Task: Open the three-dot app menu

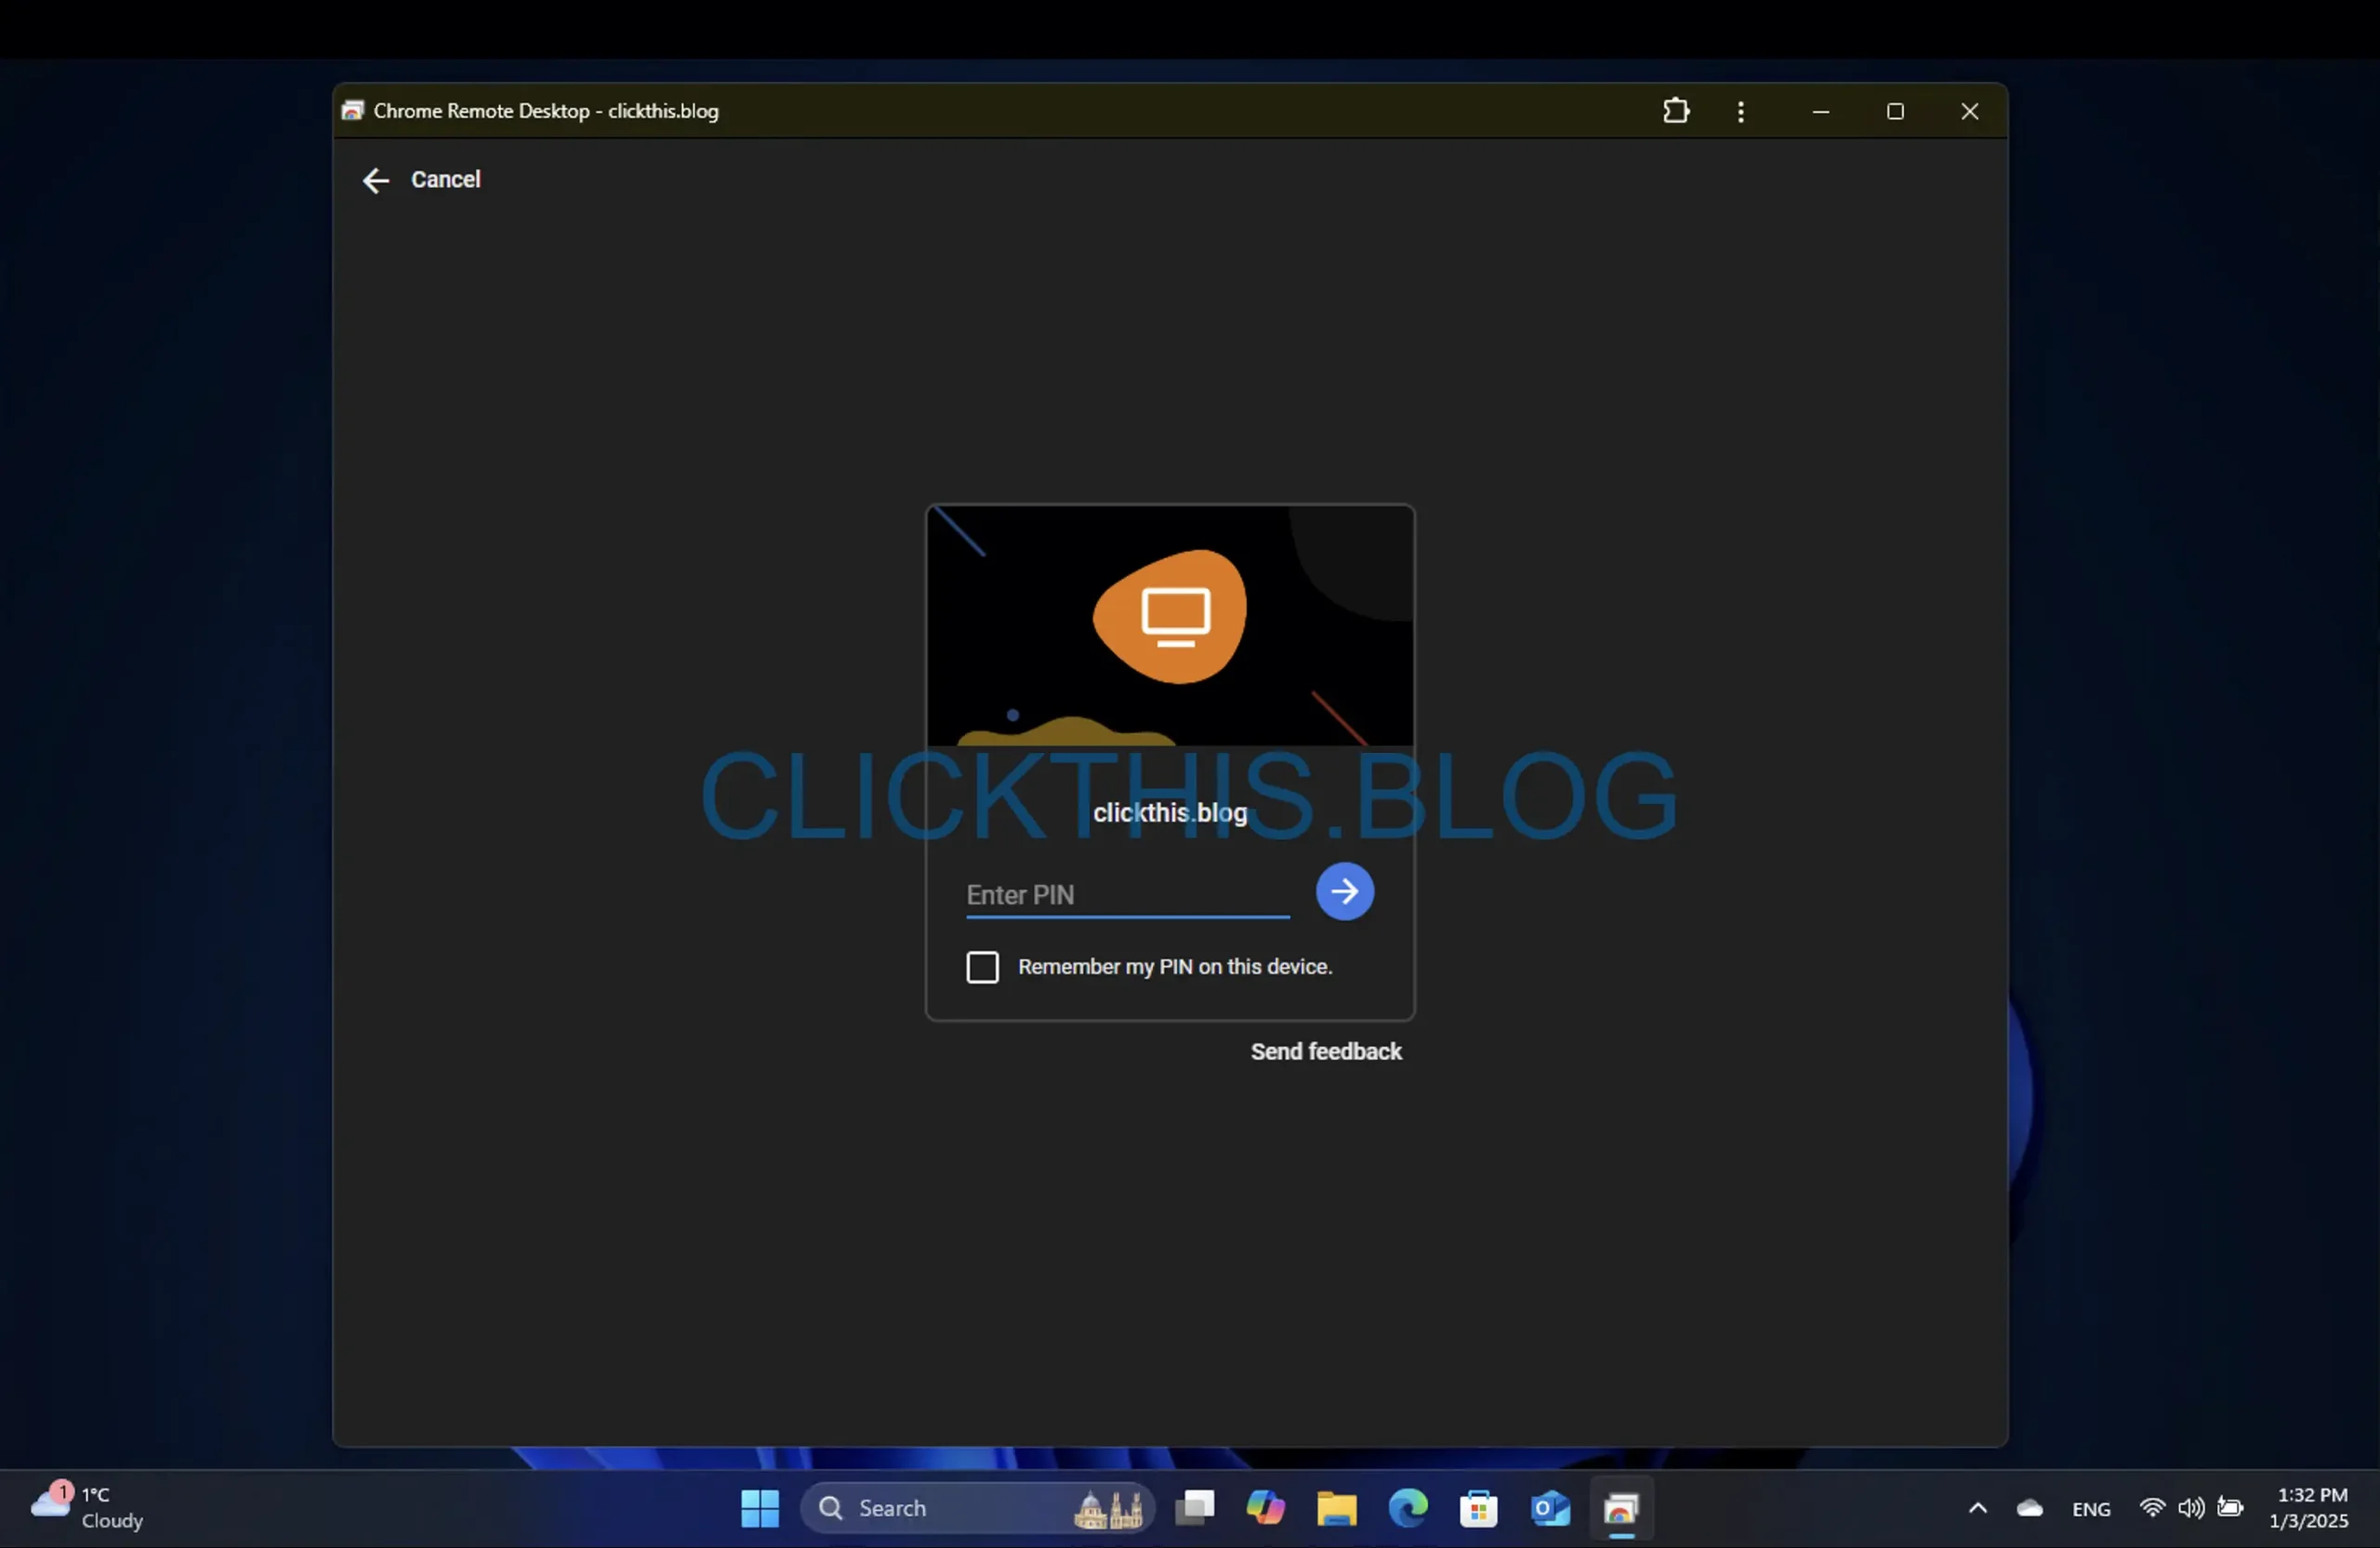Action: pyautogui.click(x=1741, y=111)
